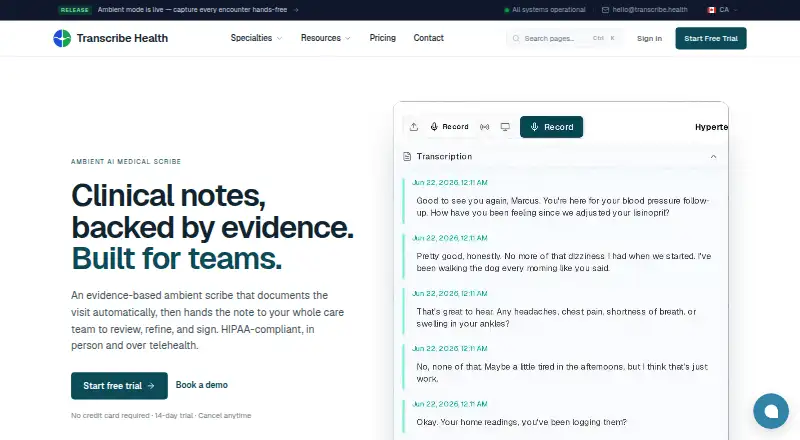Screen dimensions: 800x440
Task: Click the Canada flag icon
Action: 712,10
